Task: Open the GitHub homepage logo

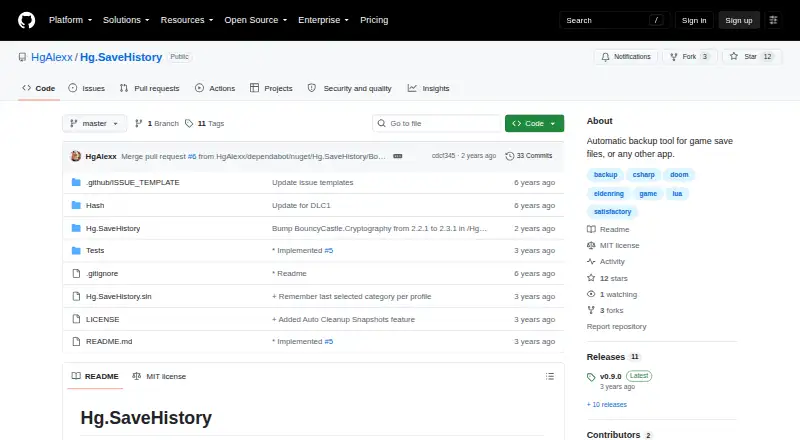Action: [x=27, y=20]
